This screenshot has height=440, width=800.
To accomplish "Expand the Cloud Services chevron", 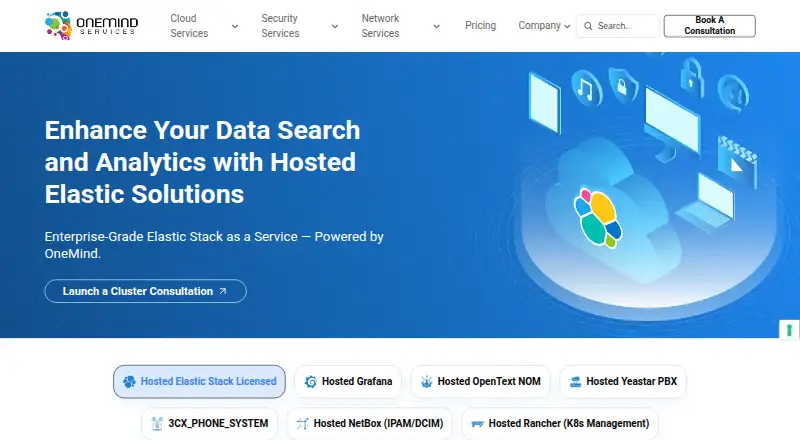I will tap(235, 26).
